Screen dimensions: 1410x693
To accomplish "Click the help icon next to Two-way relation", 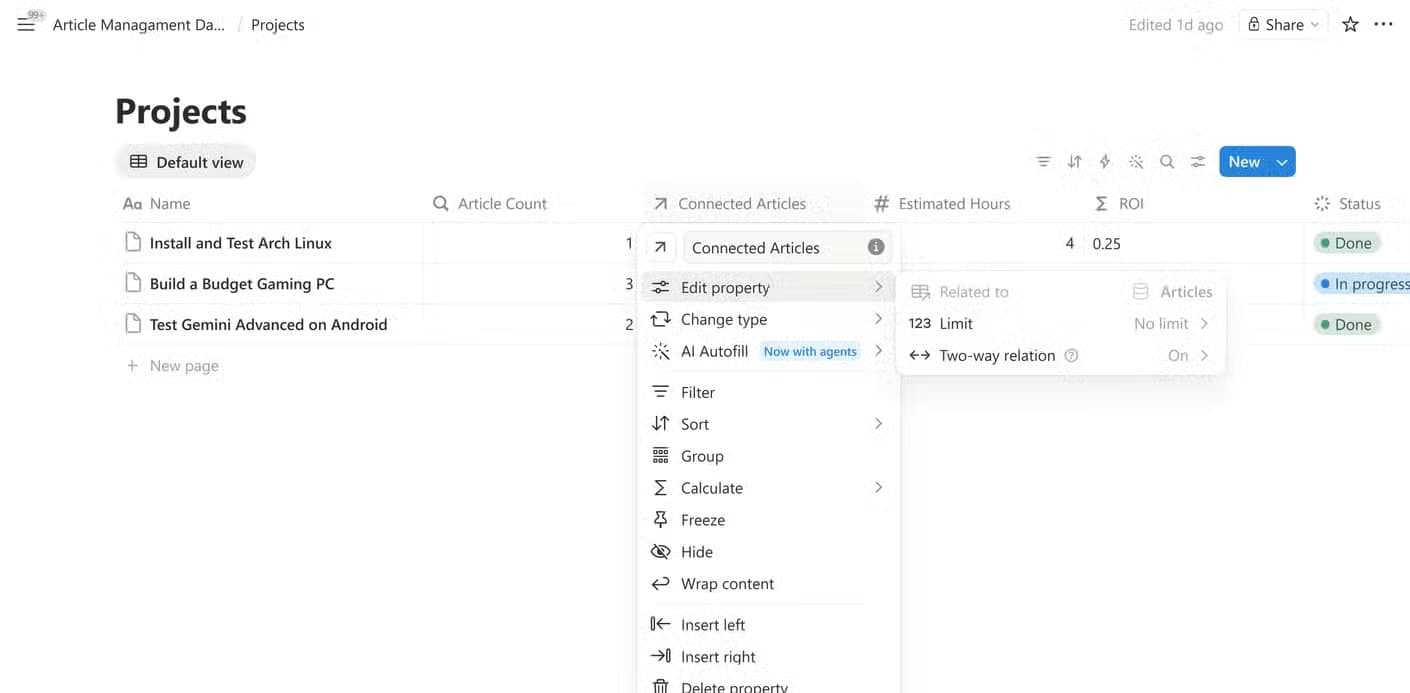I will coord(1072,356).
